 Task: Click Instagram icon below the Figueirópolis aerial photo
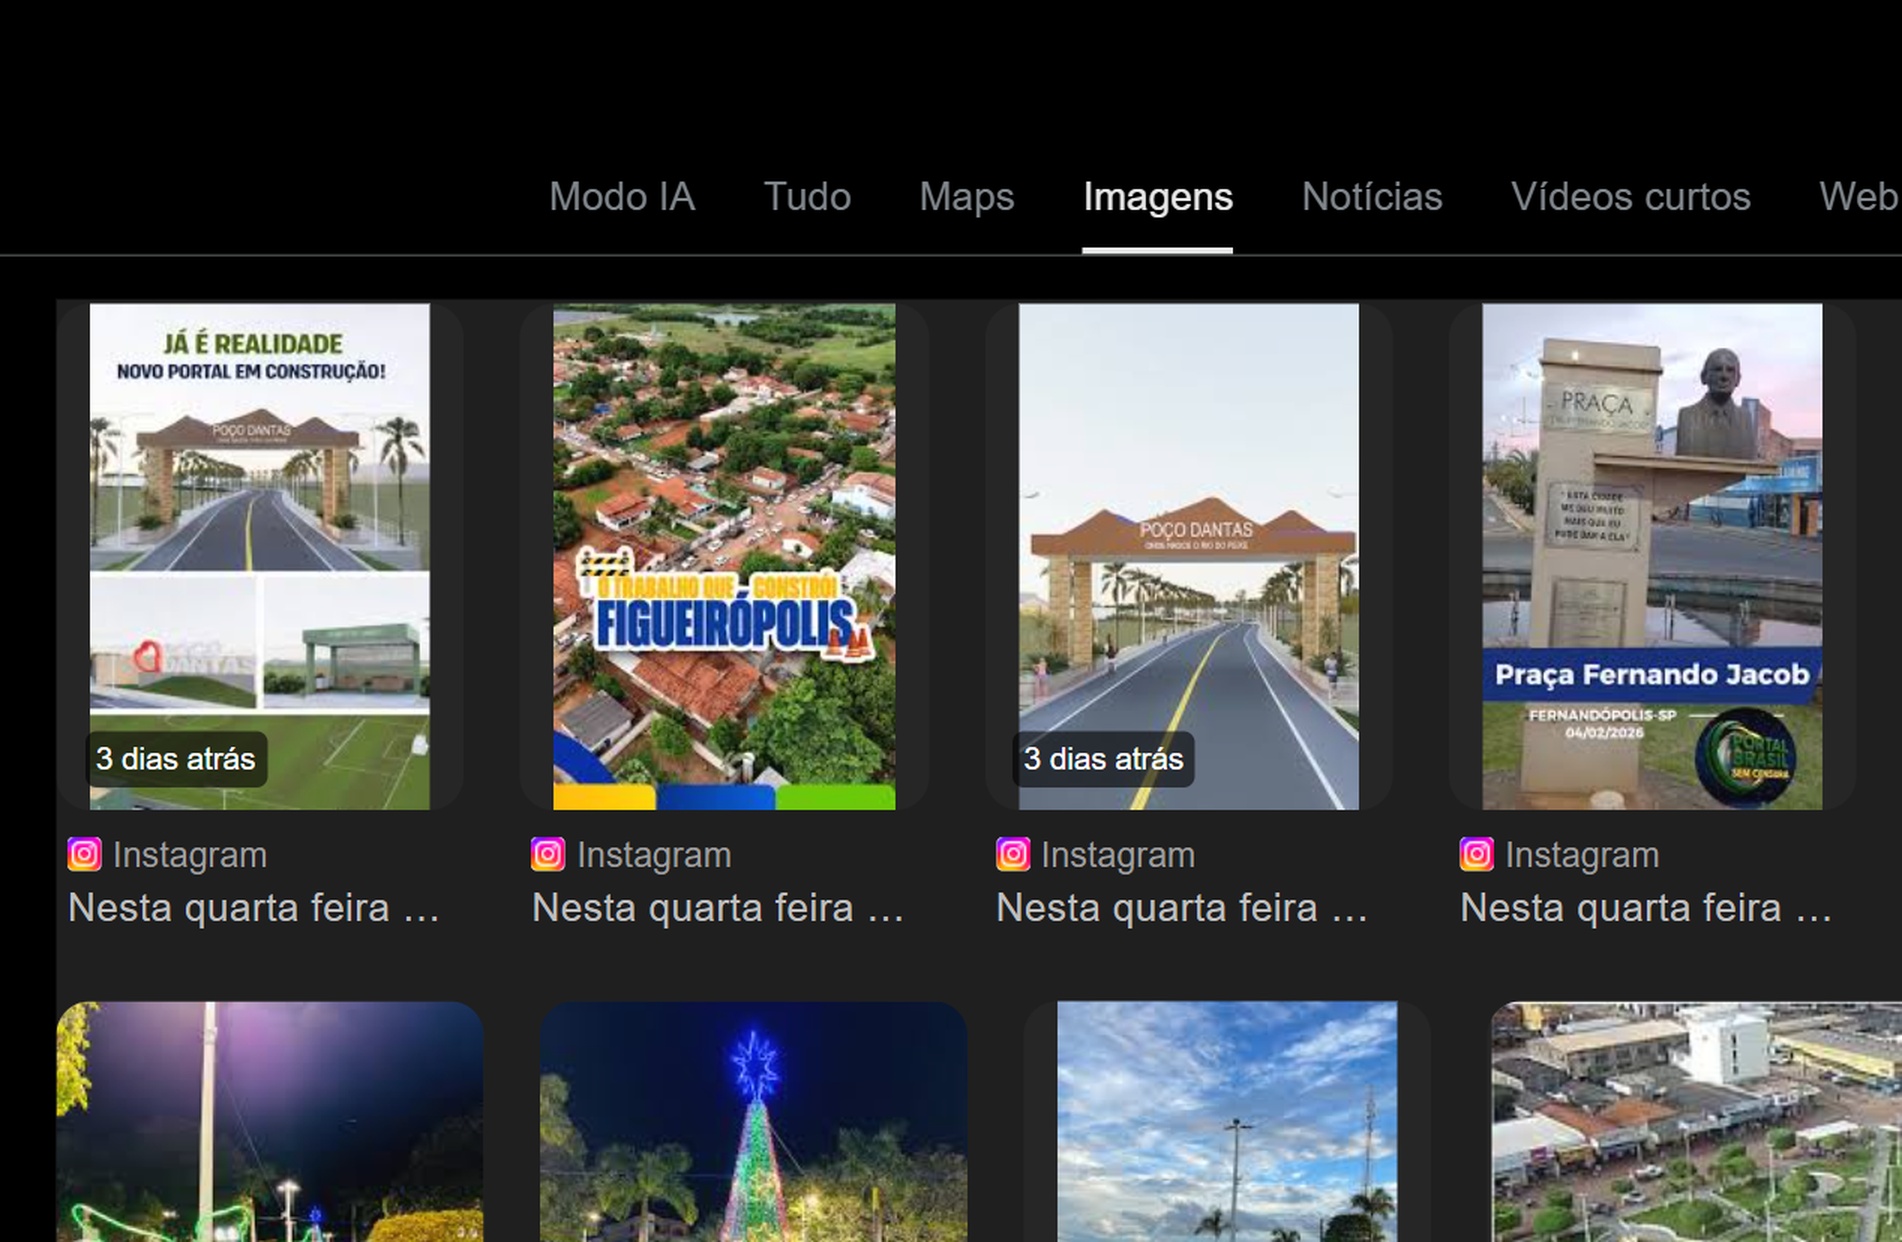(548, 855)
